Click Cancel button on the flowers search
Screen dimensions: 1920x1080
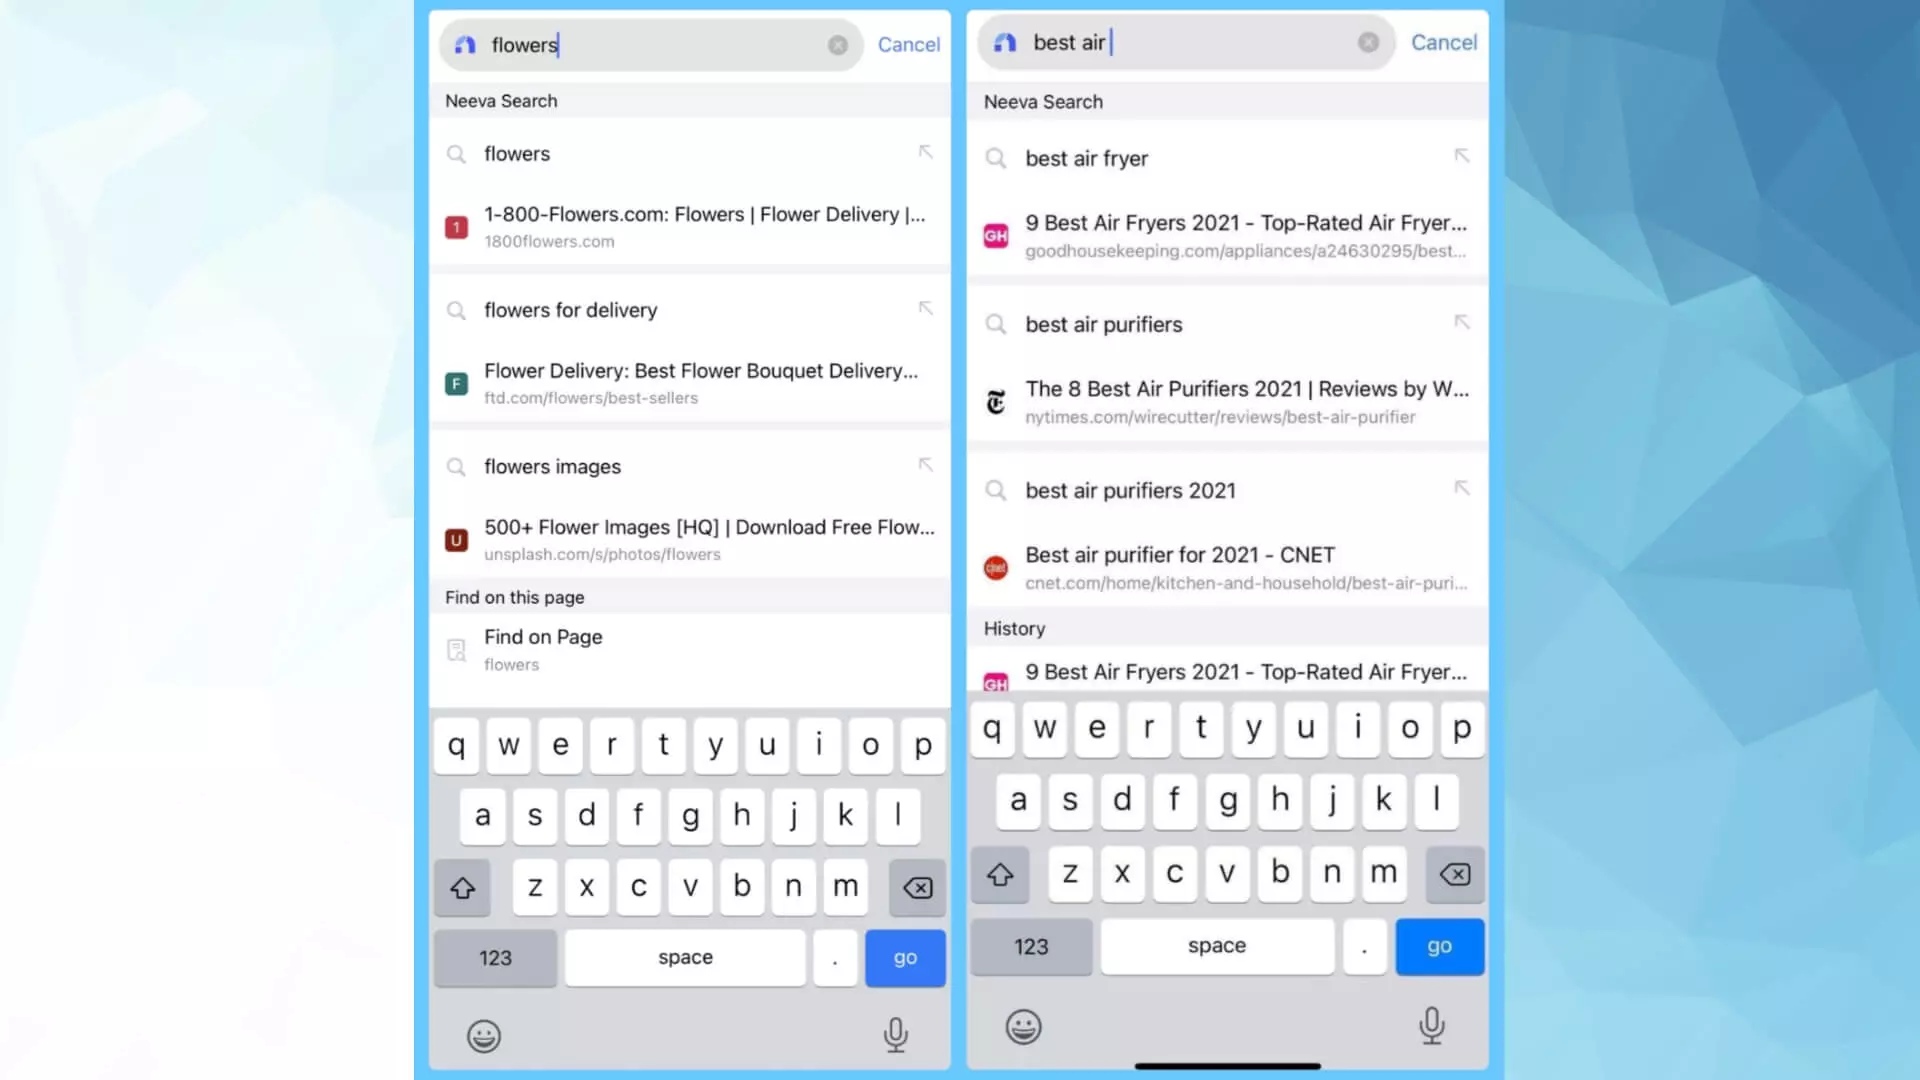click(x=910, y=44)
